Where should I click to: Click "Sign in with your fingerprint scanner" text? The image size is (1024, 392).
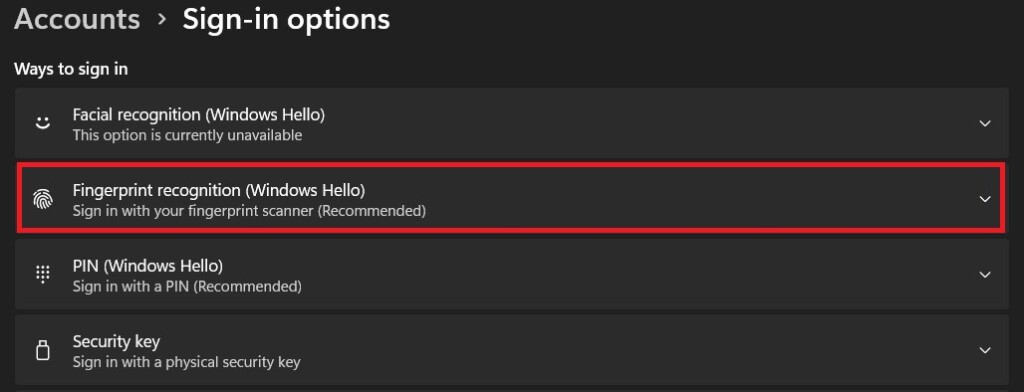click(x=193, y=212)
